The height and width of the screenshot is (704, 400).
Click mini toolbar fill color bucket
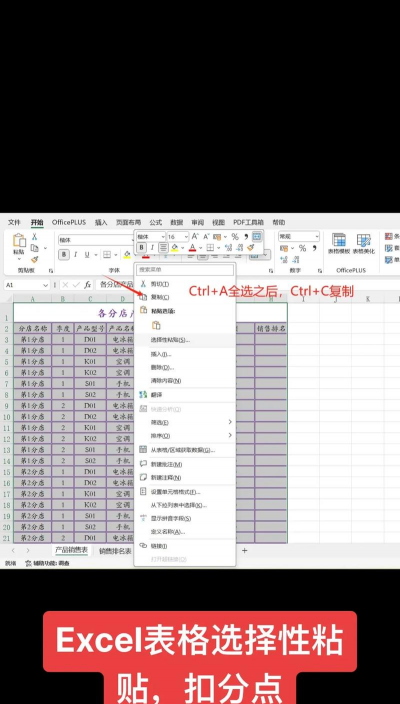tap(174, 247)
